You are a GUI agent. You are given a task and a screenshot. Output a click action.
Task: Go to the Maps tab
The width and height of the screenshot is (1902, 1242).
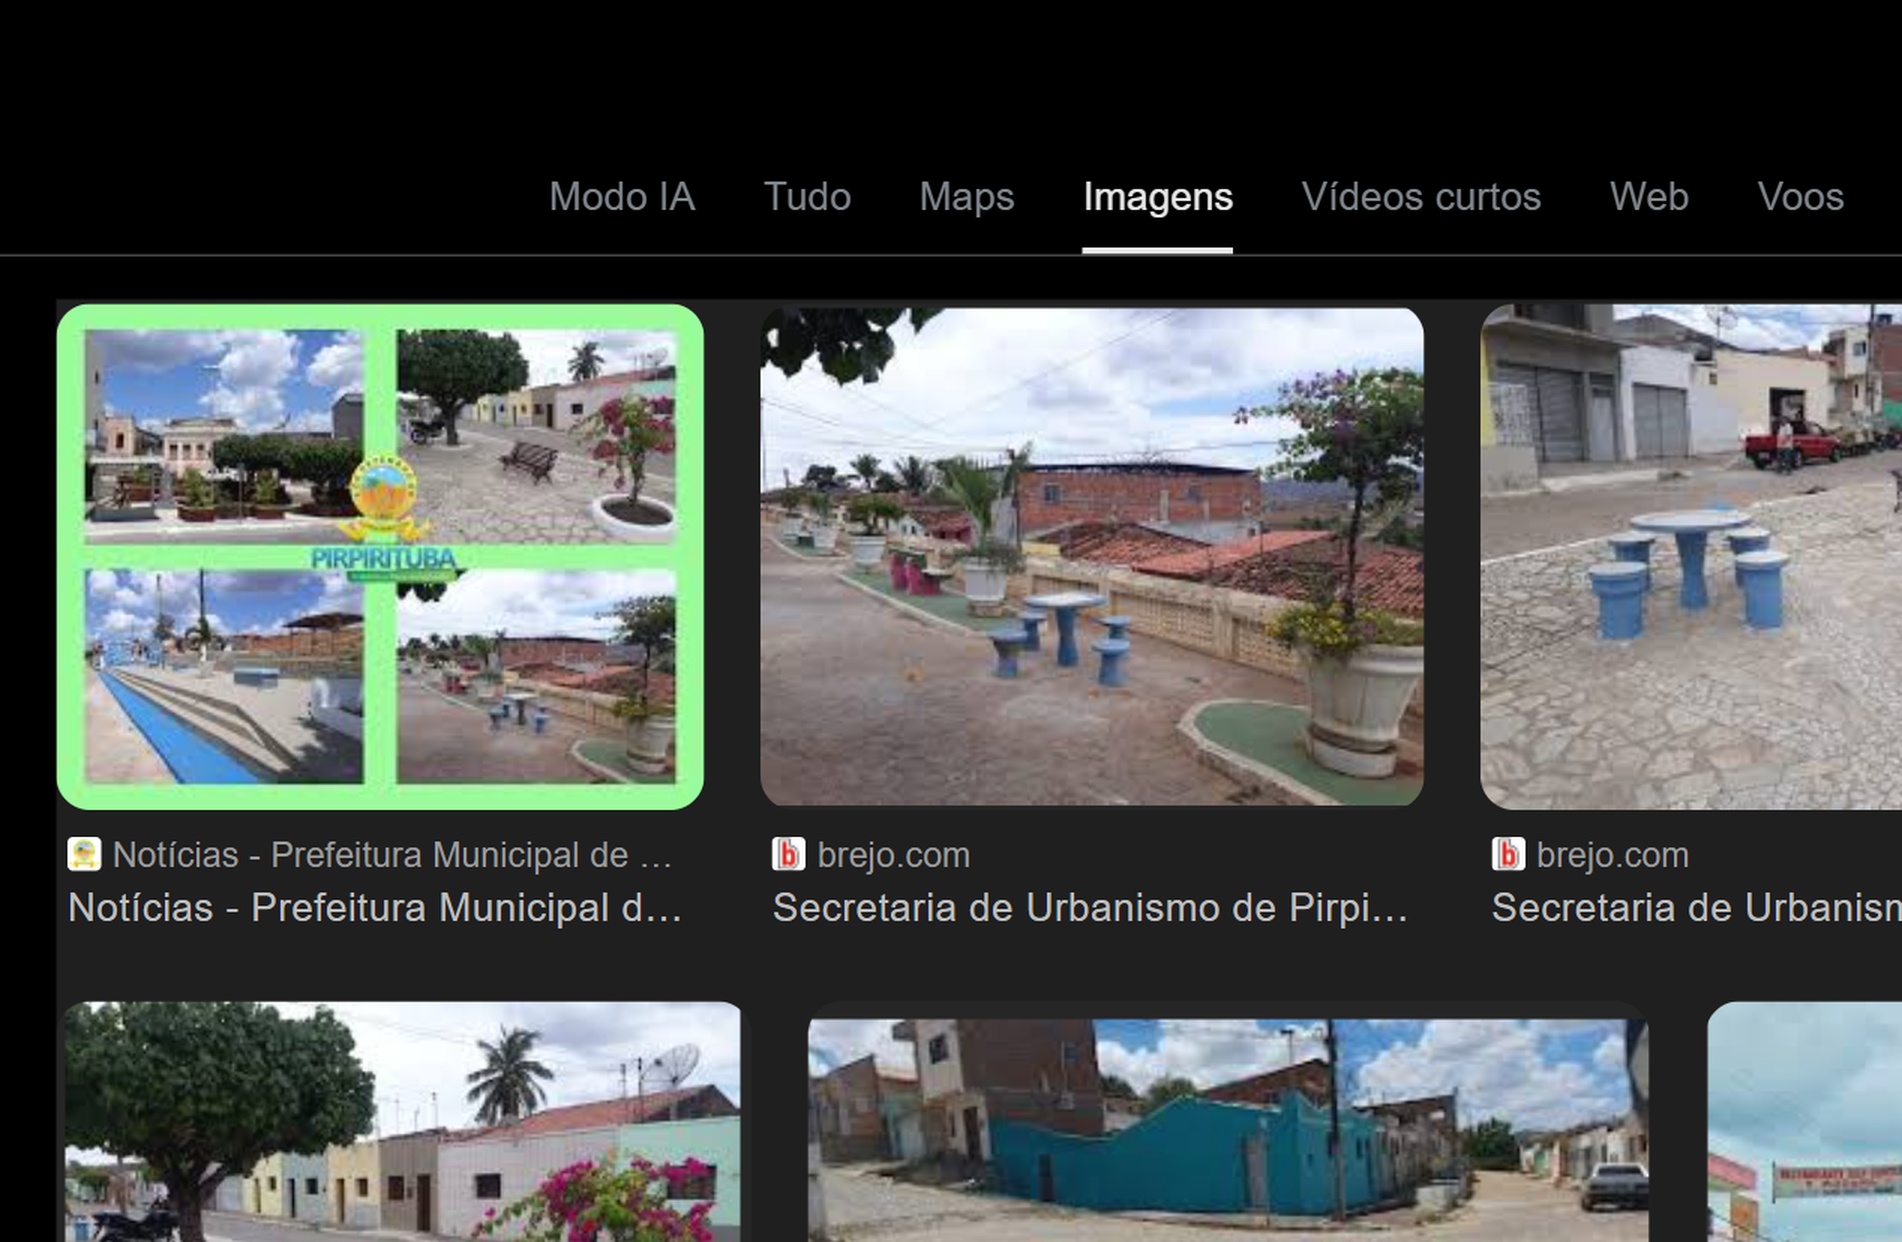[x=966, y=197]
